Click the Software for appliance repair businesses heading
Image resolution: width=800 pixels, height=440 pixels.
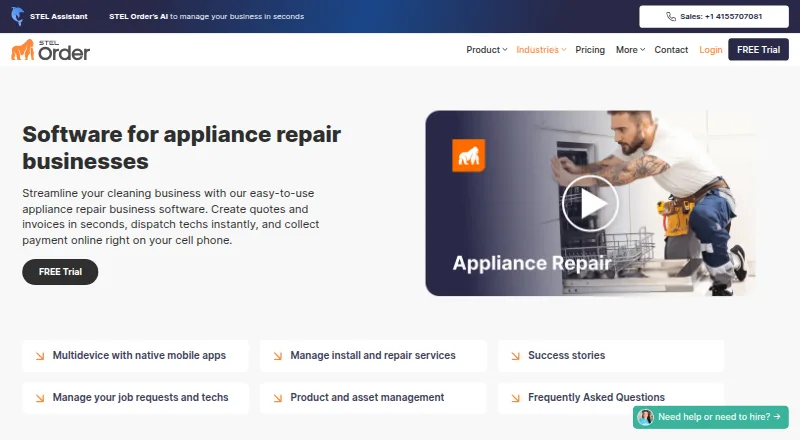182,148
